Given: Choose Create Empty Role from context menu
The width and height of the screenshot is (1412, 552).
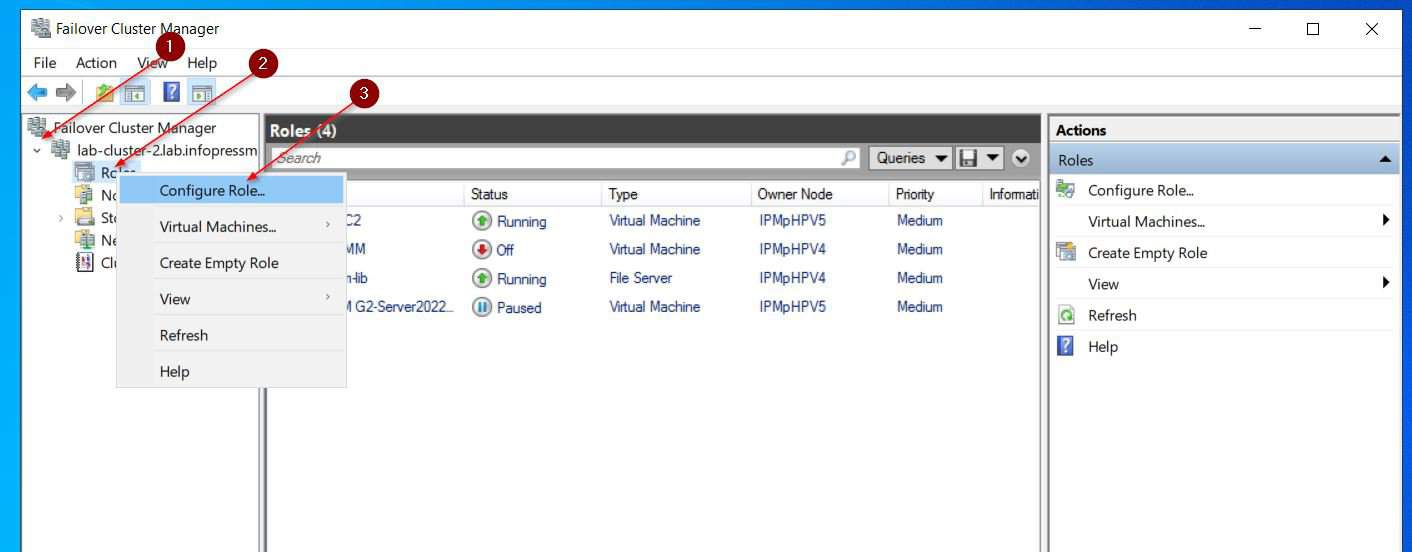Looking at the screenshot, I should 219,263.
